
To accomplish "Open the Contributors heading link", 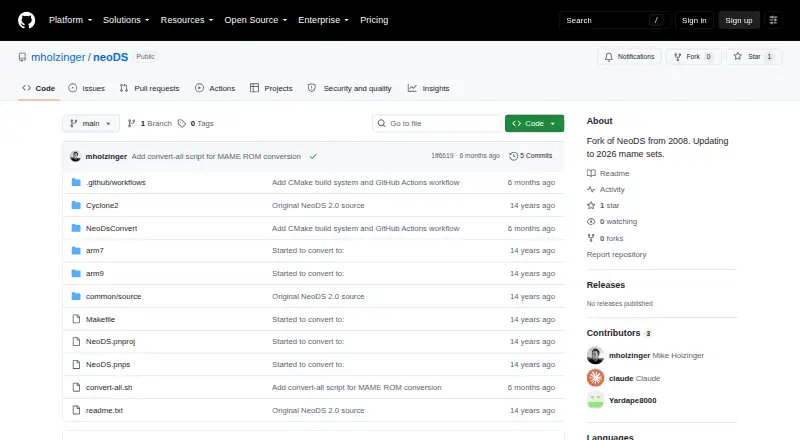I will [619, 333].
